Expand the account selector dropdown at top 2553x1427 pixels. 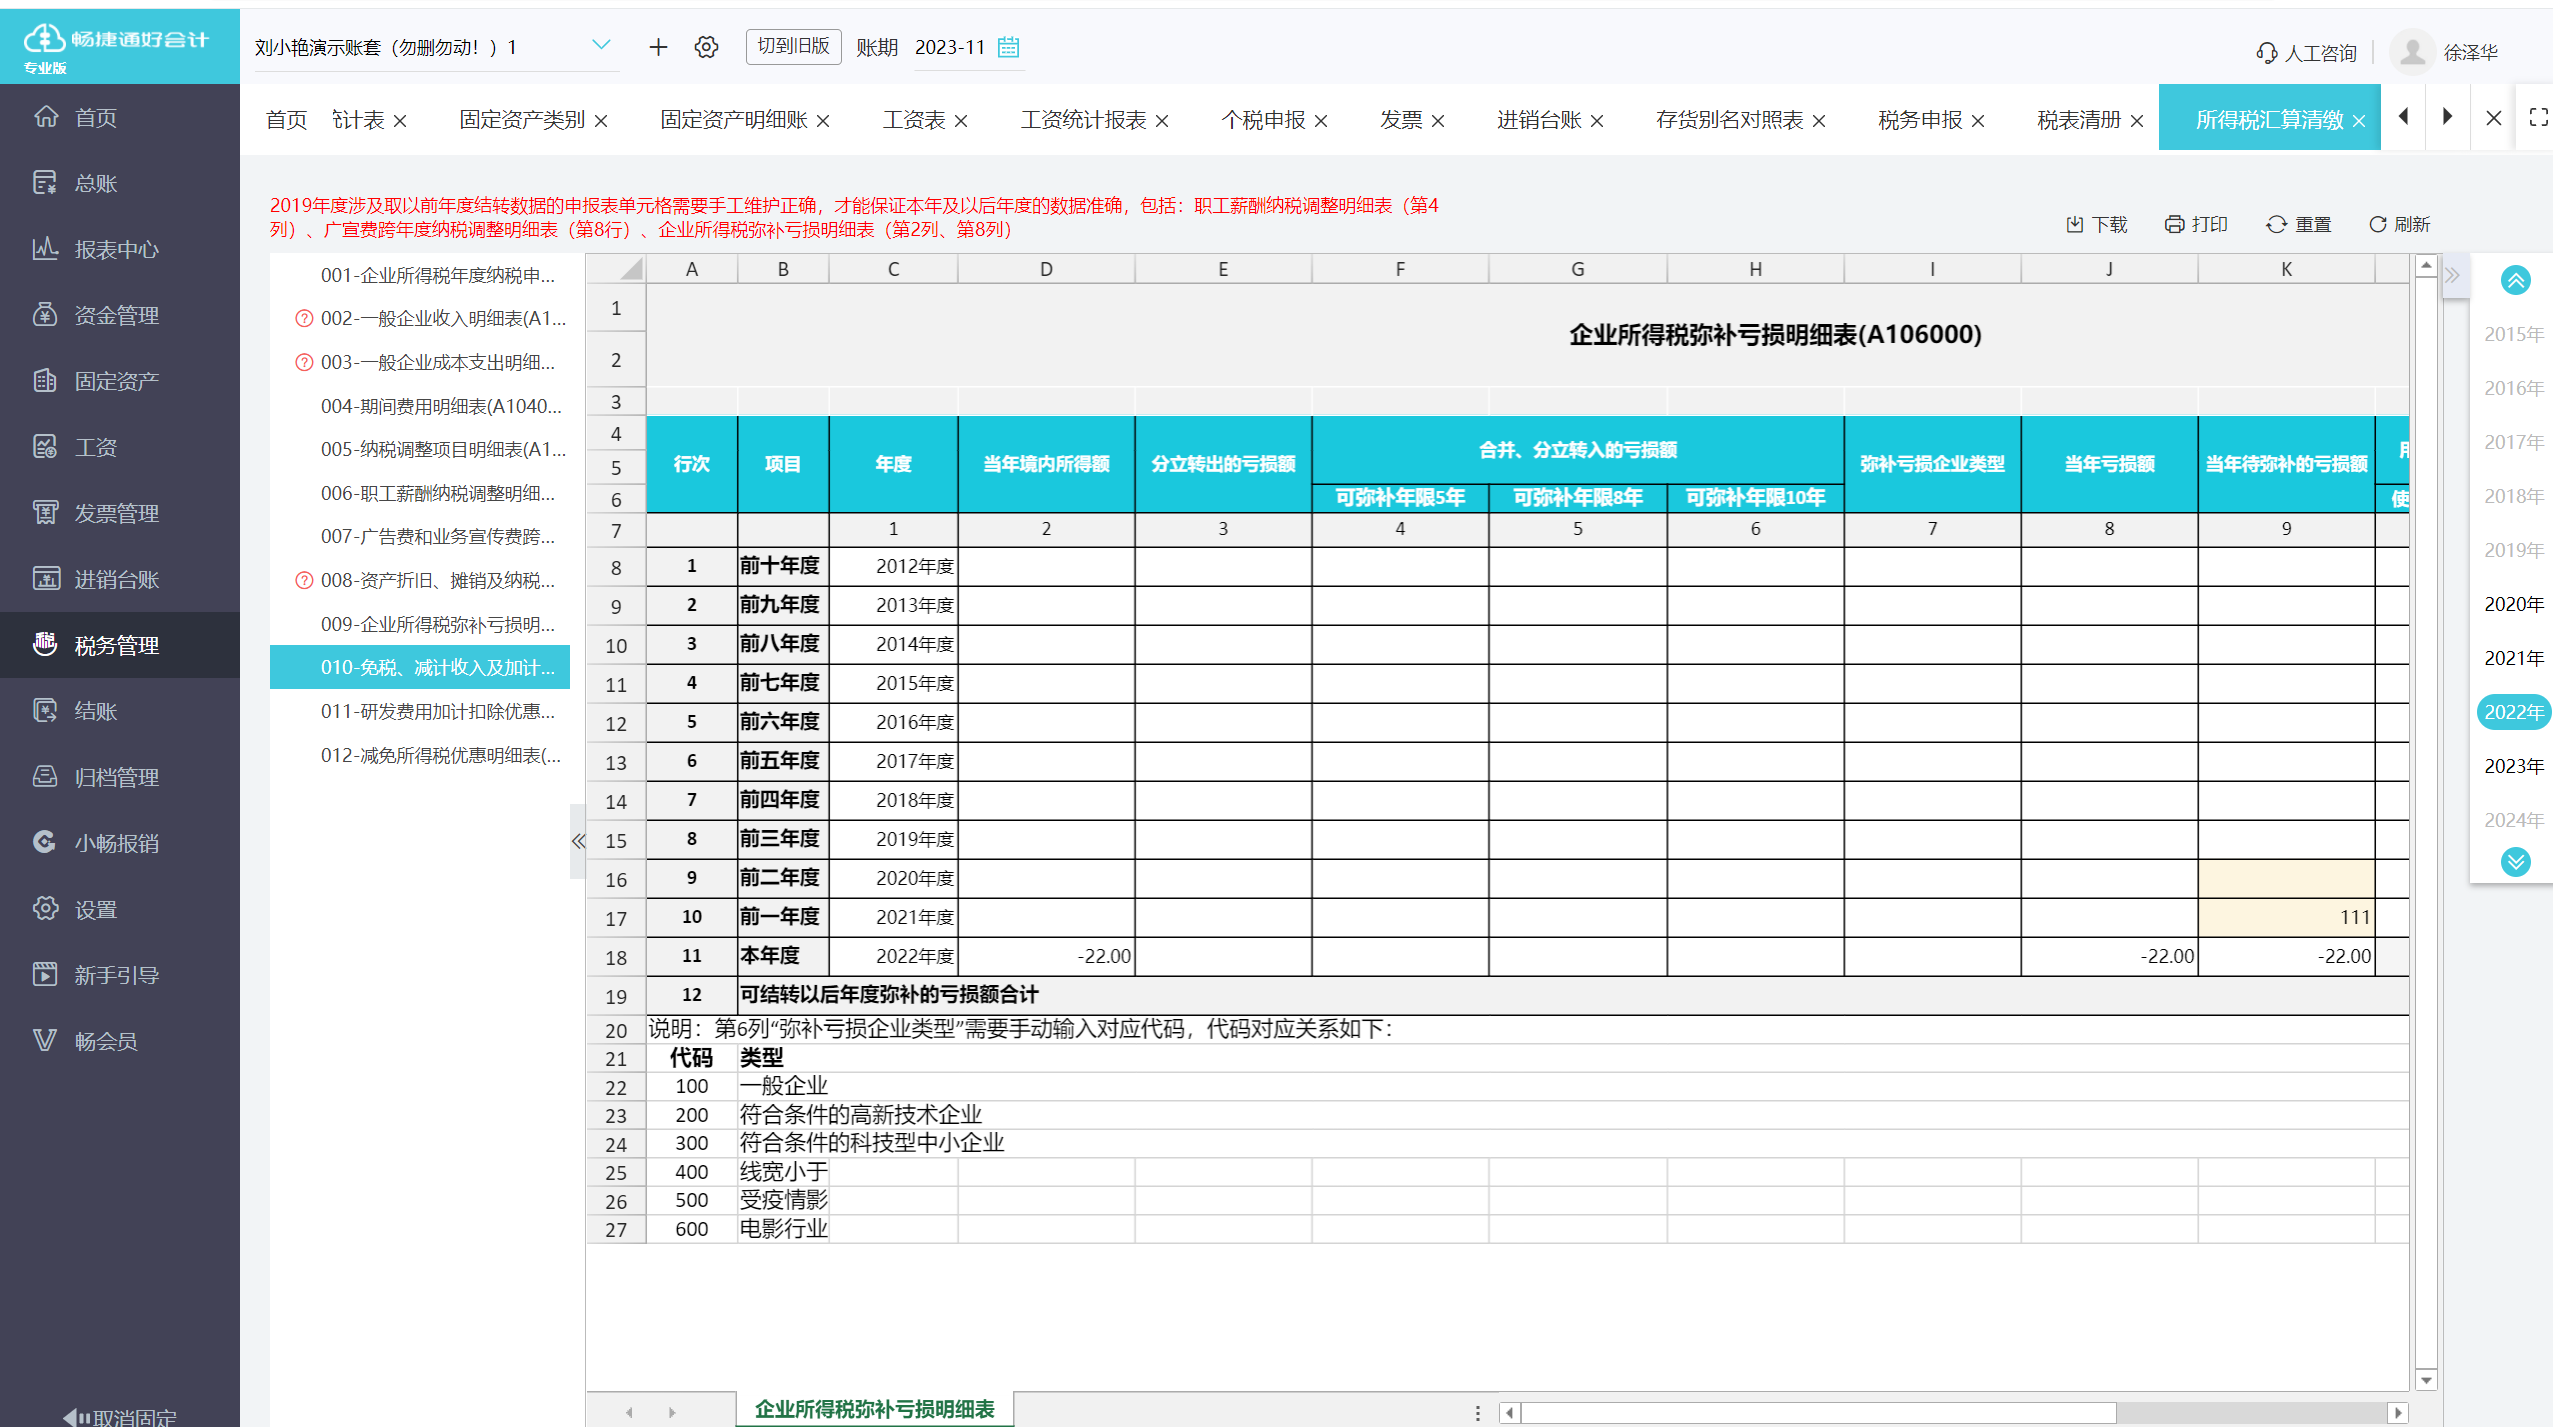(603, 47)
